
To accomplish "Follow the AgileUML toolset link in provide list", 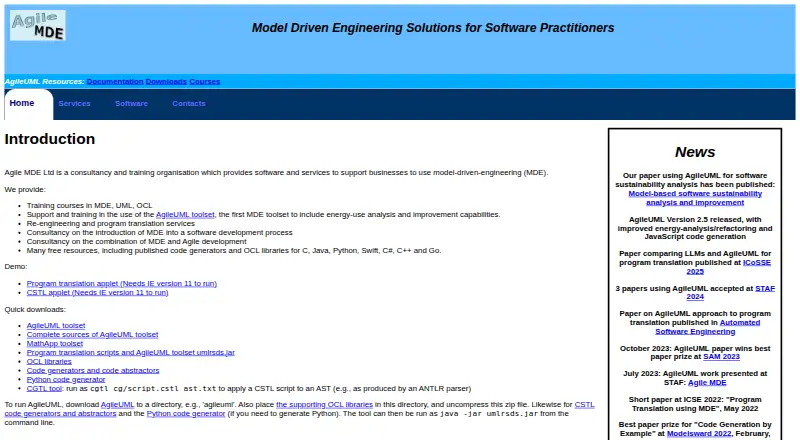I will 185,215.
